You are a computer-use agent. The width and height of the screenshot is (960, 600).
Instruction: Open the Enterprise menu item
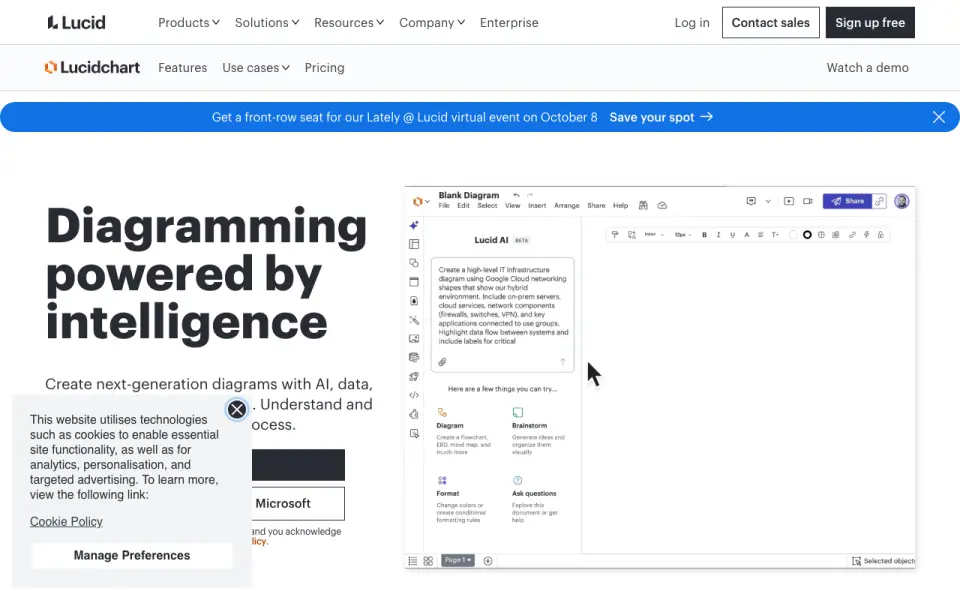click(509, 23)
